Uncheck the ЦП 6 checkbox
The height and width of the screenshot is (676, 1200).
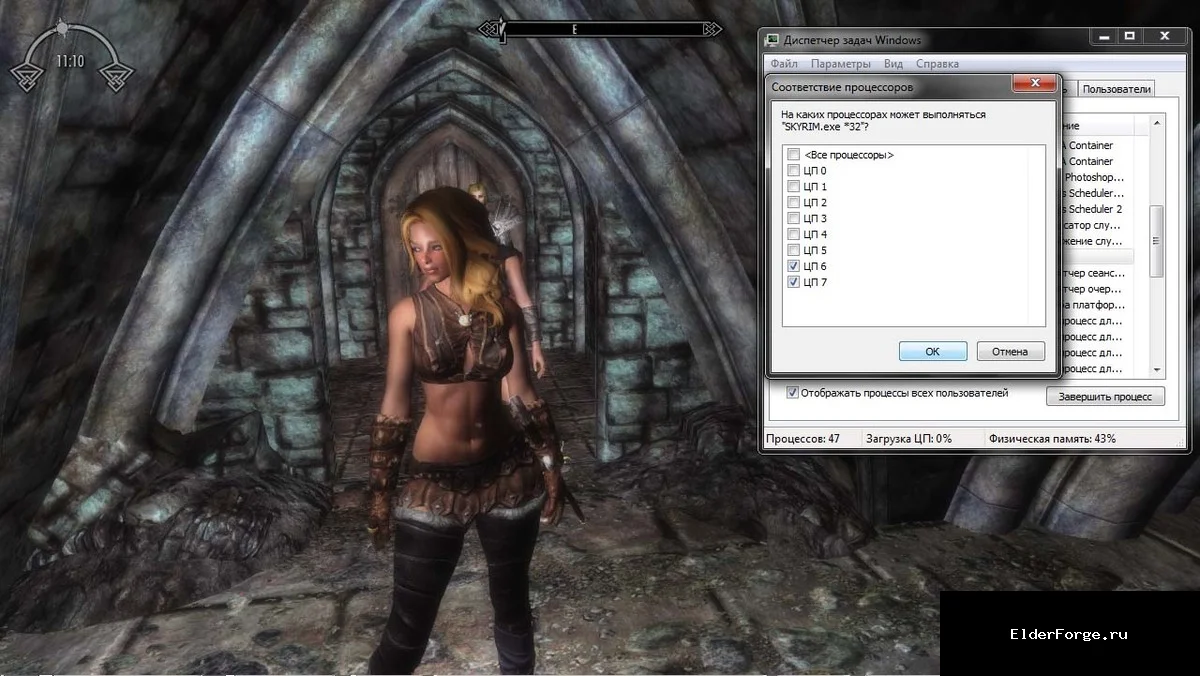(794, 267)
